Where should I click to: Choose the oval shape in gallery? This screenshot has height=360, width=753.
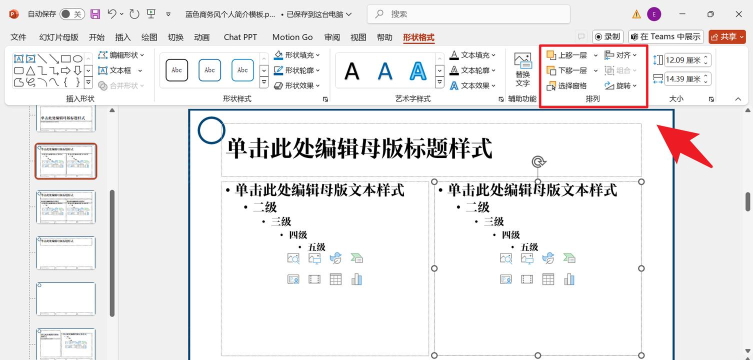pos(77,59)
